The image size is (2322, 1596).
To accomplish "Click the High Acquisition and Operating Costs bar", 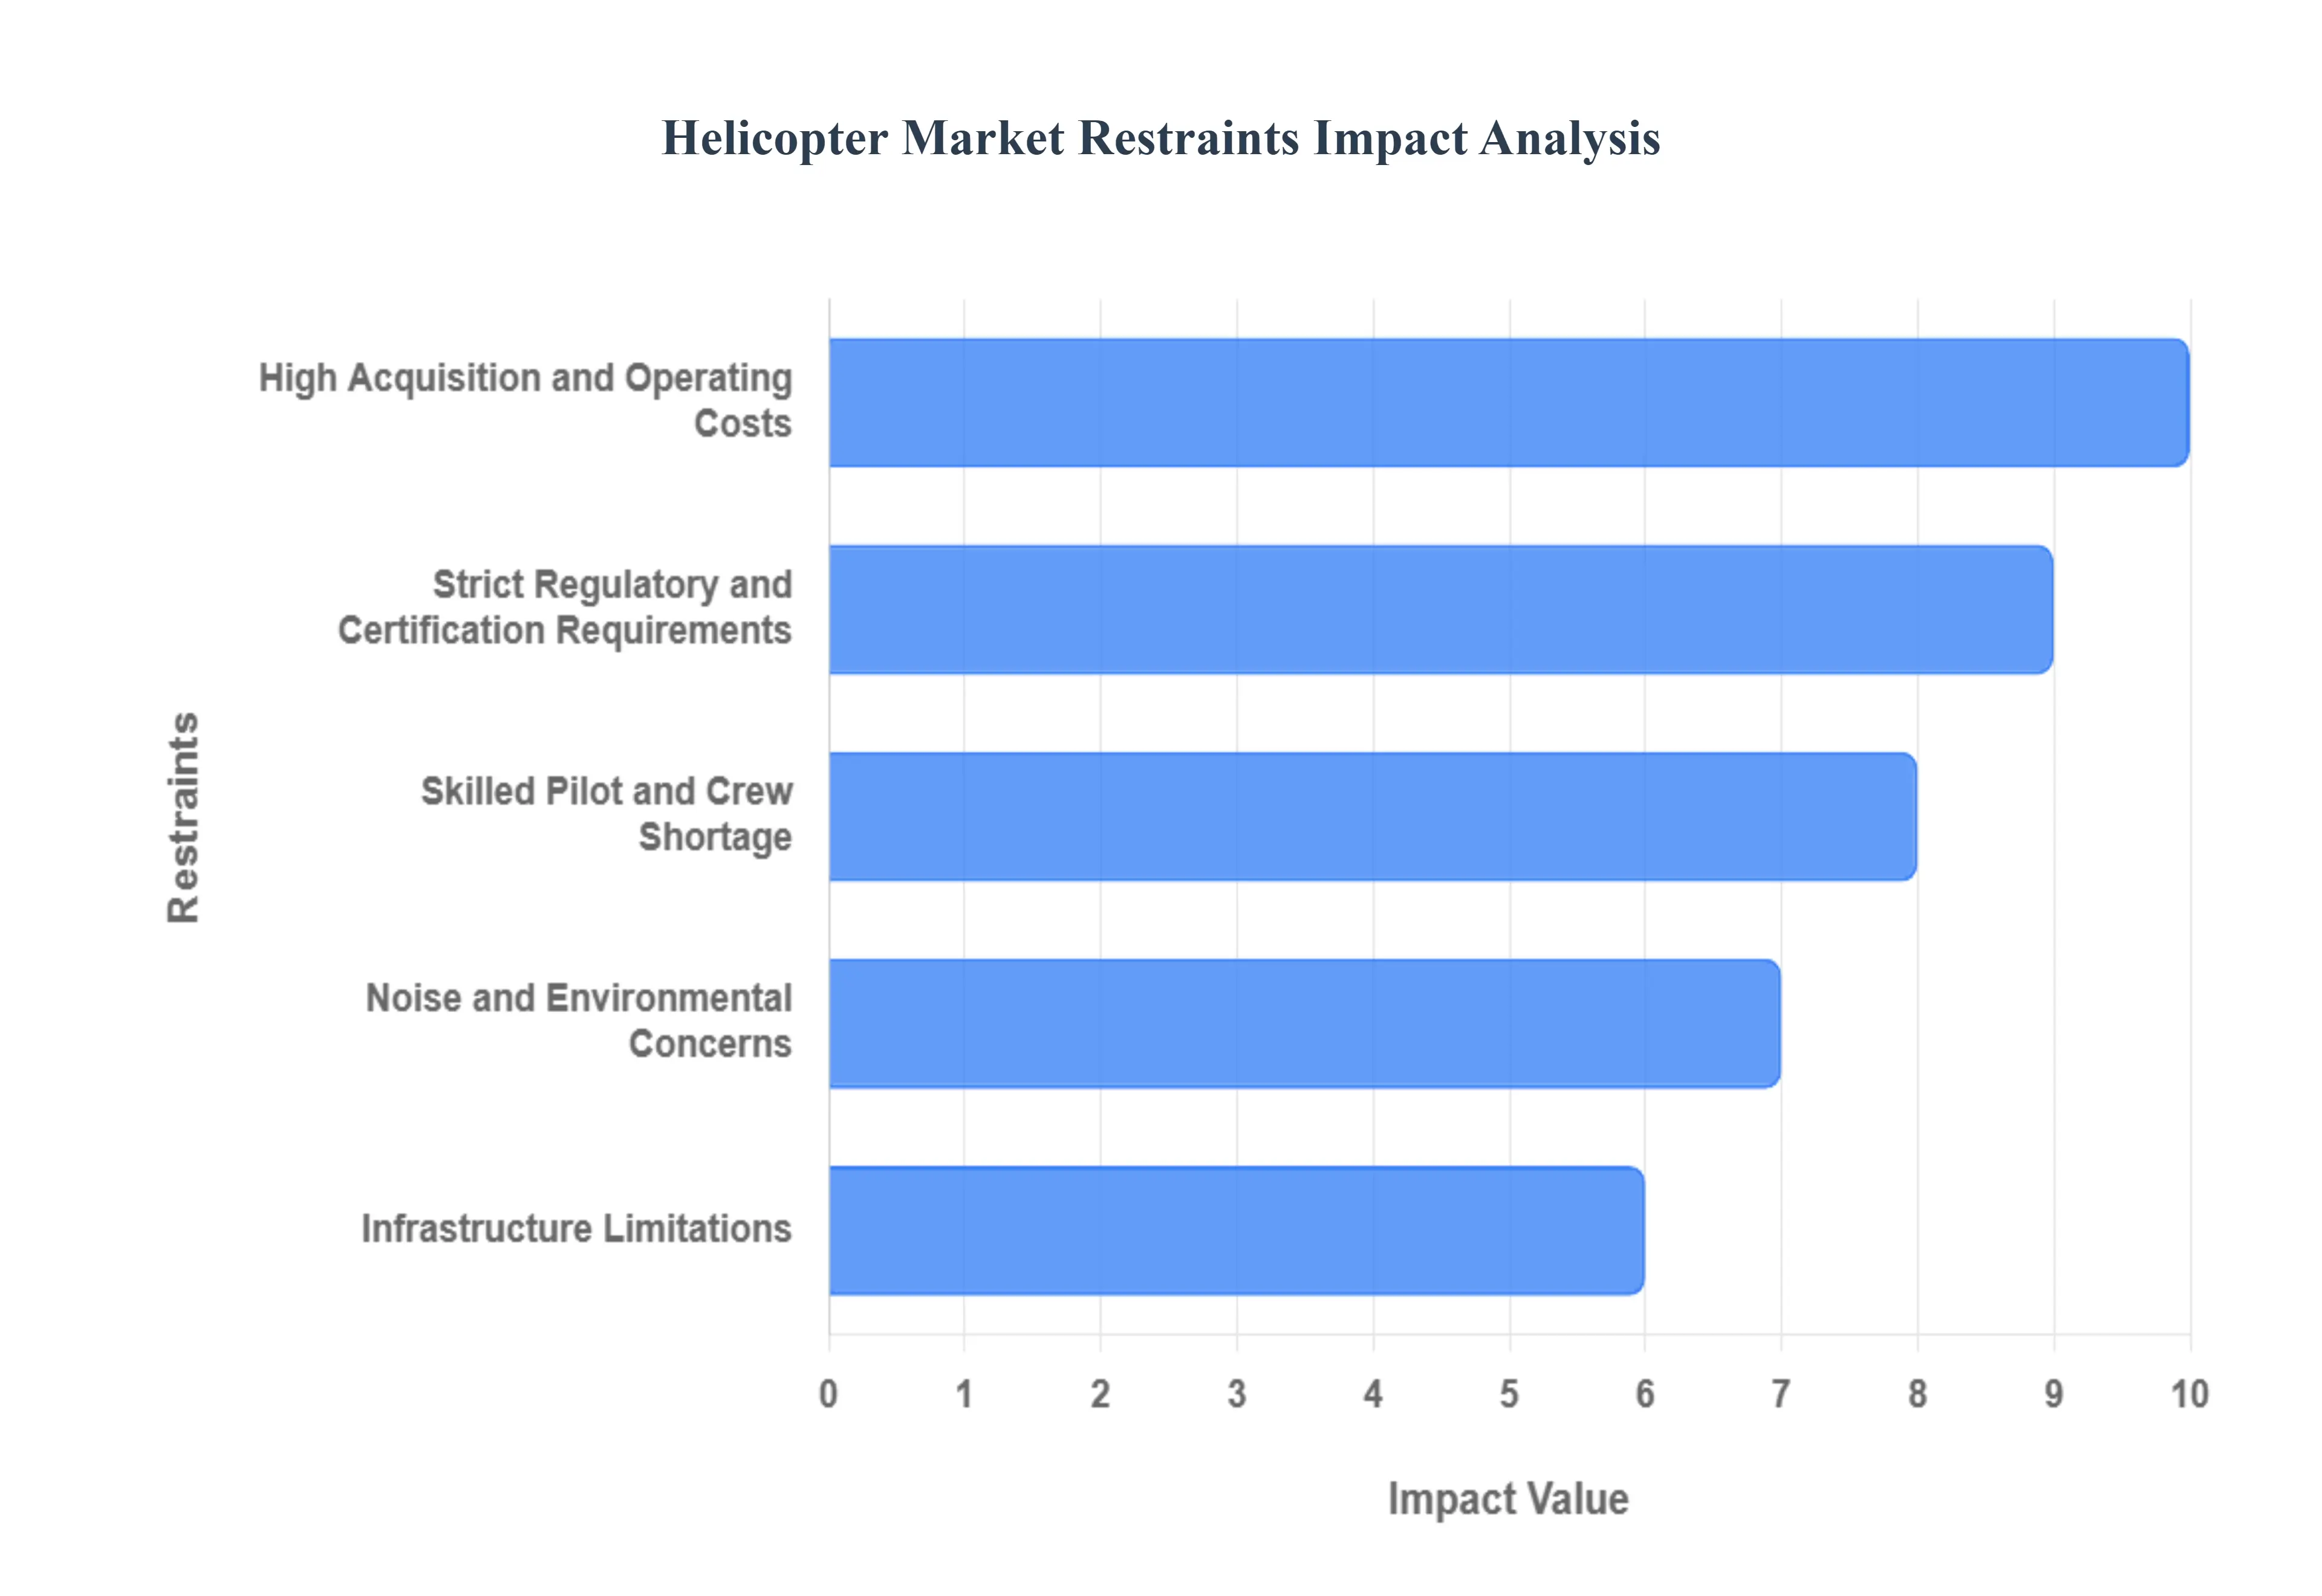I will (1508, 402).
